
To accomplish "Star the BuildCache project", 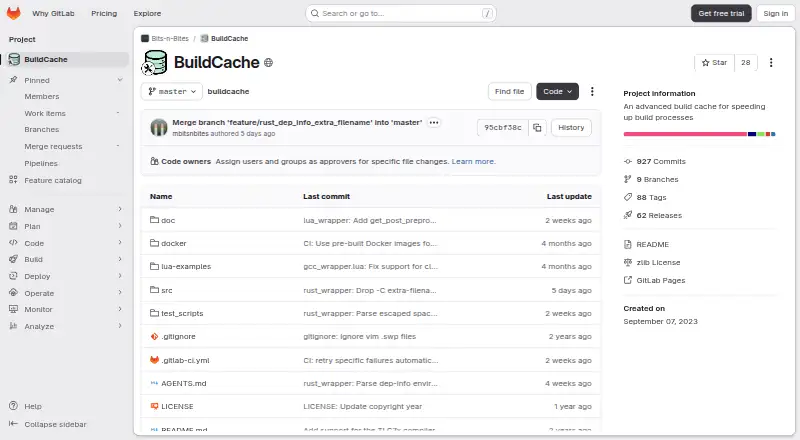I will 714,62.
